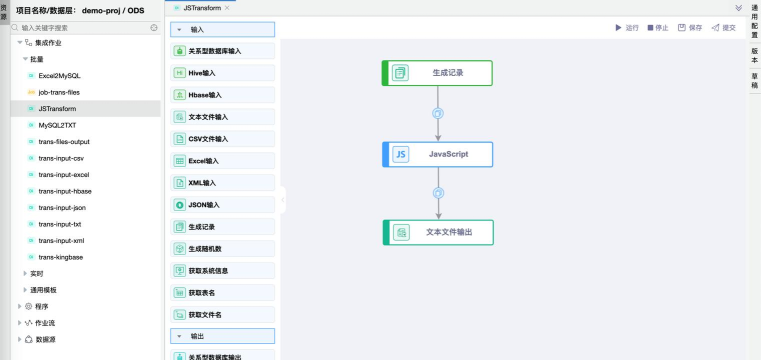Collapse the 输入 component section

pos(180,30)
